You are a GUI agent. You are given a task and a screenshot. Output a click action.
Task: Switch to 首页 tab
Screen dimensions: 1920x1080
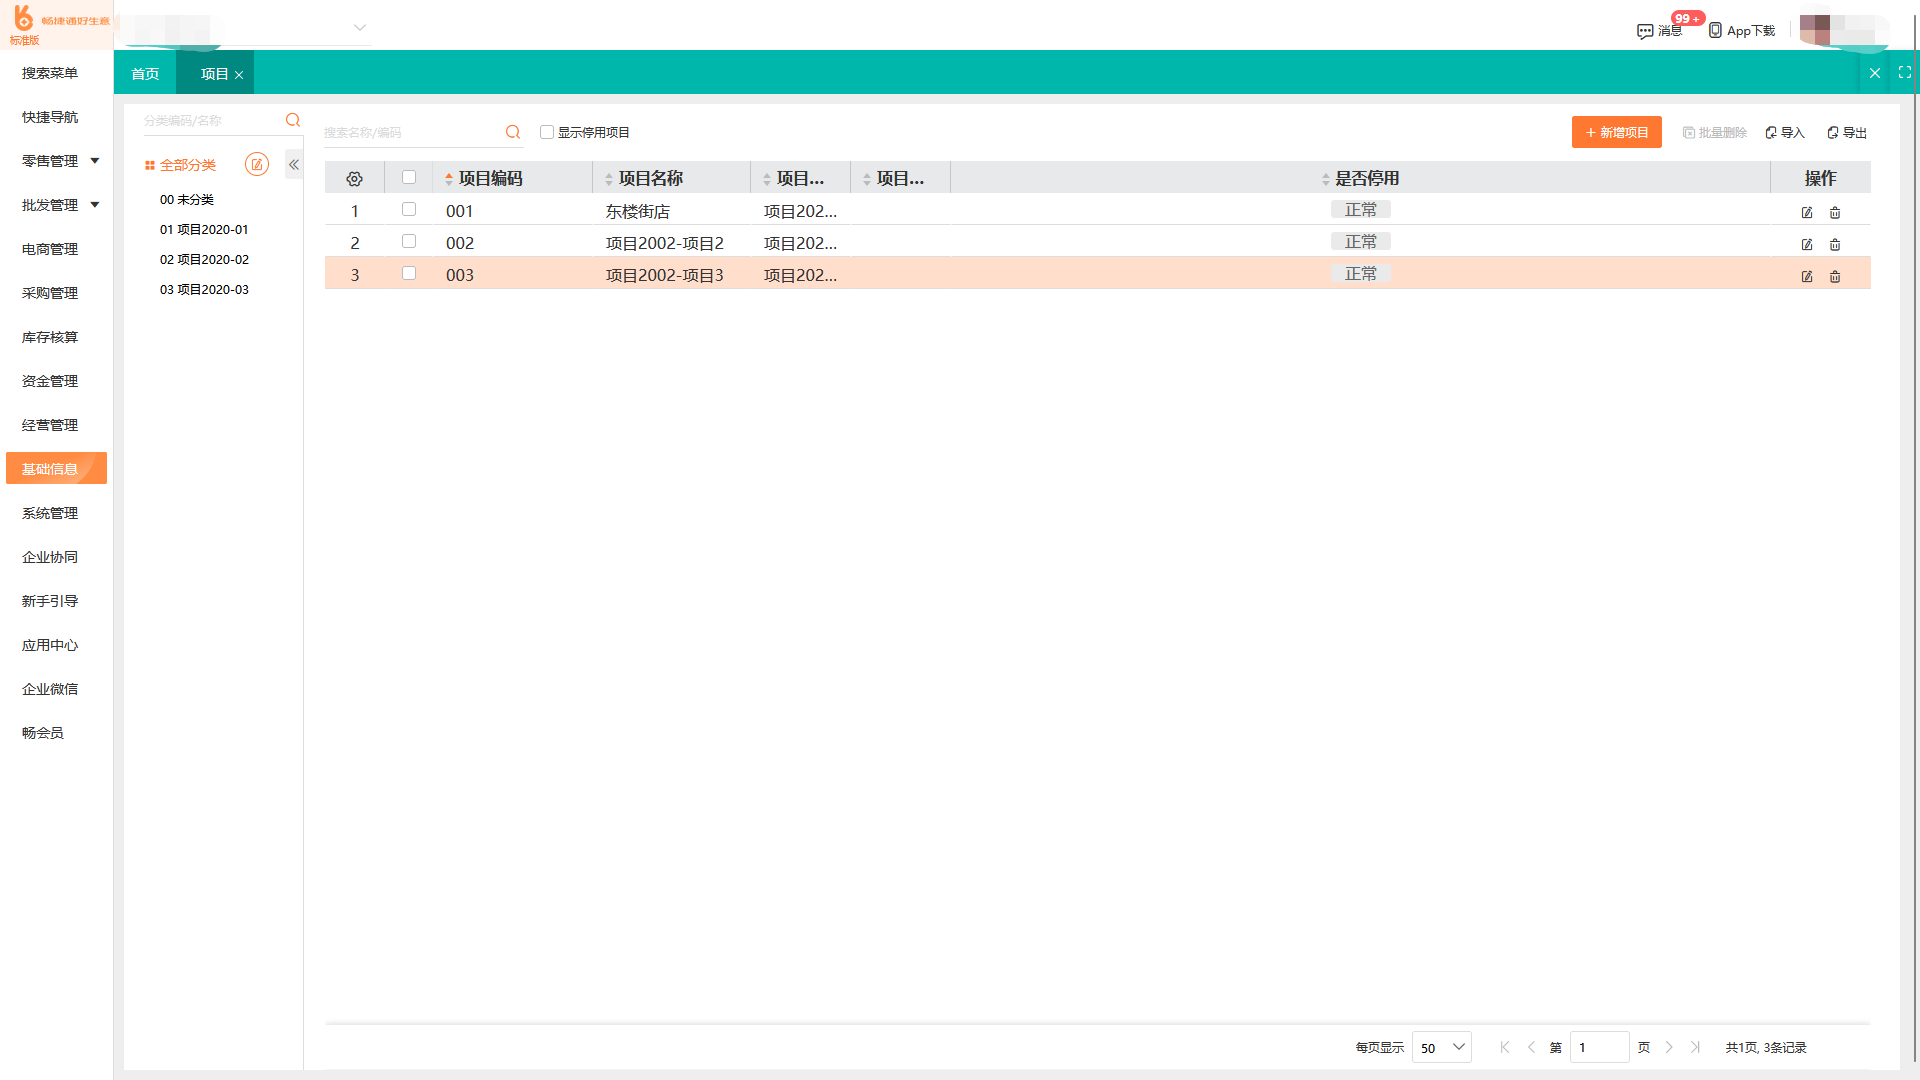(146, 73)
